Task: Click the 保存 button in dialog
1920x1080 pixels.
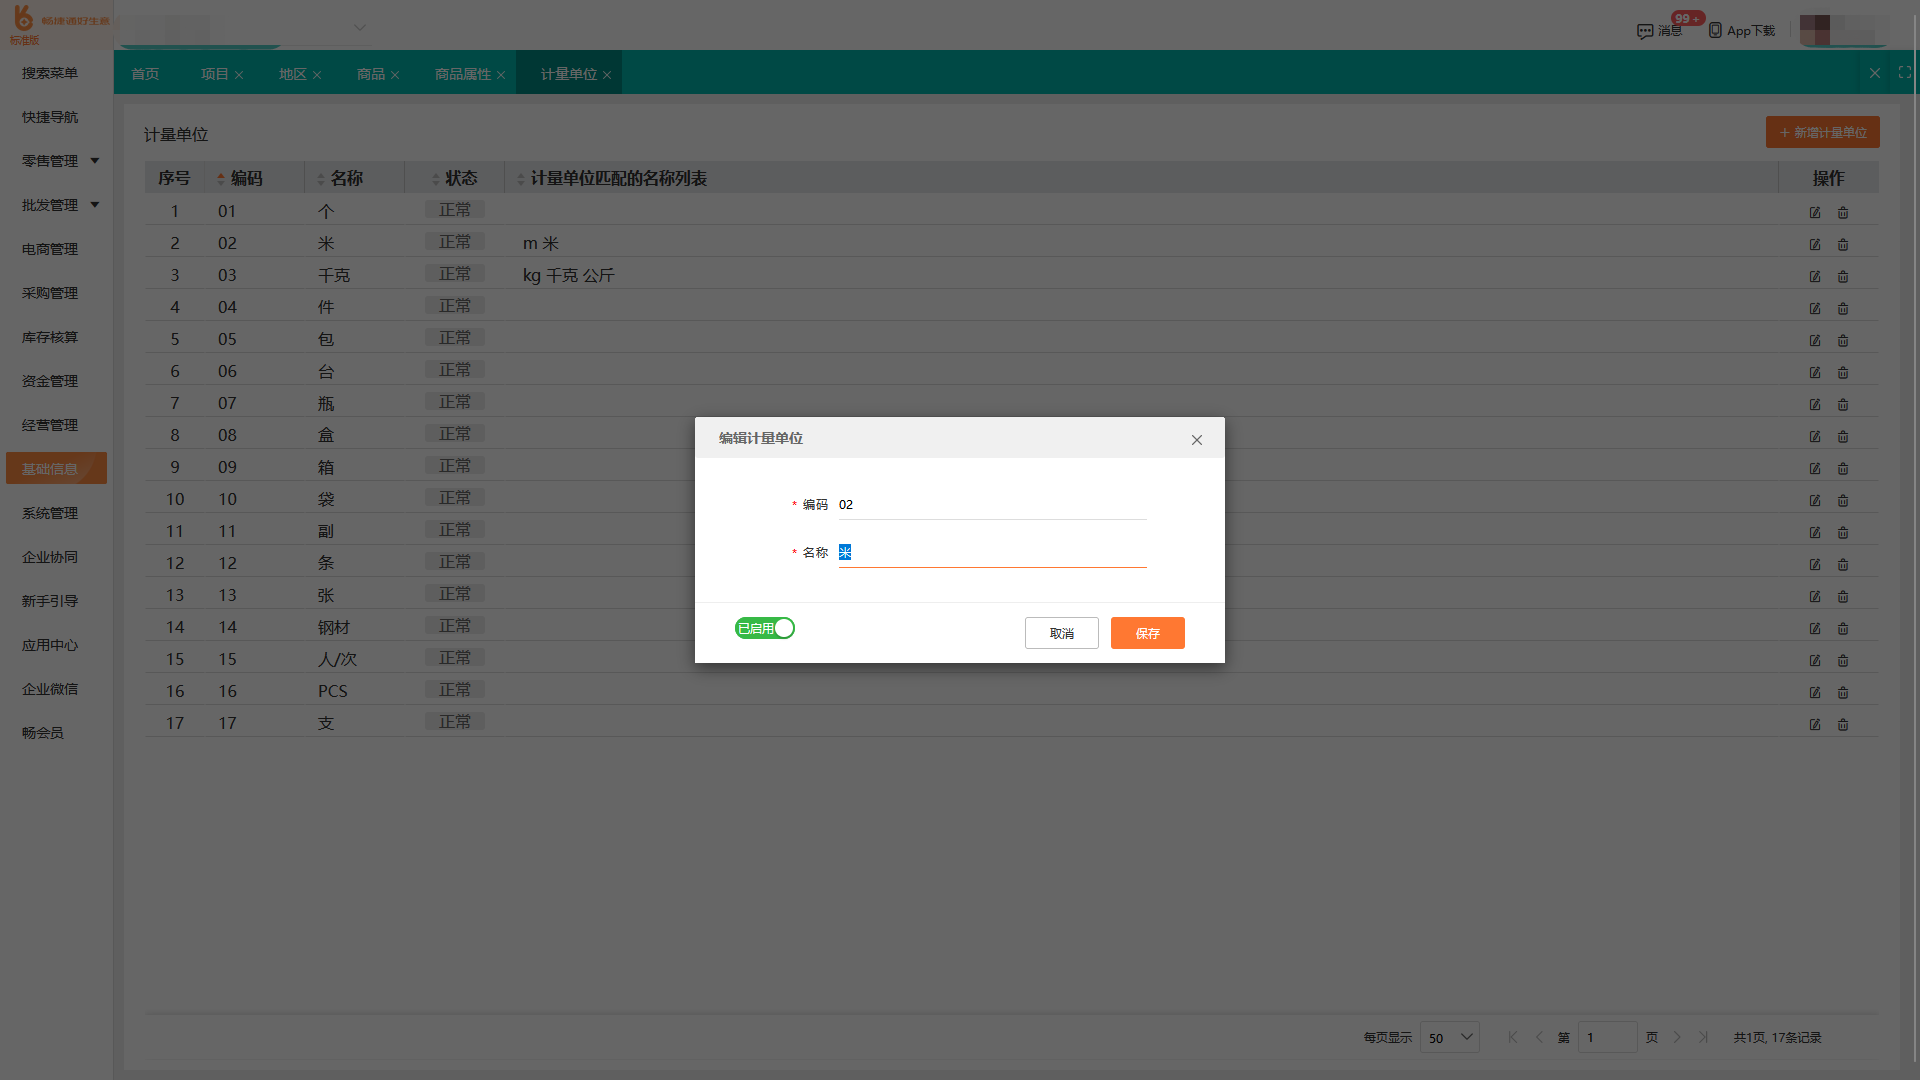Action: pos(1147,633)
